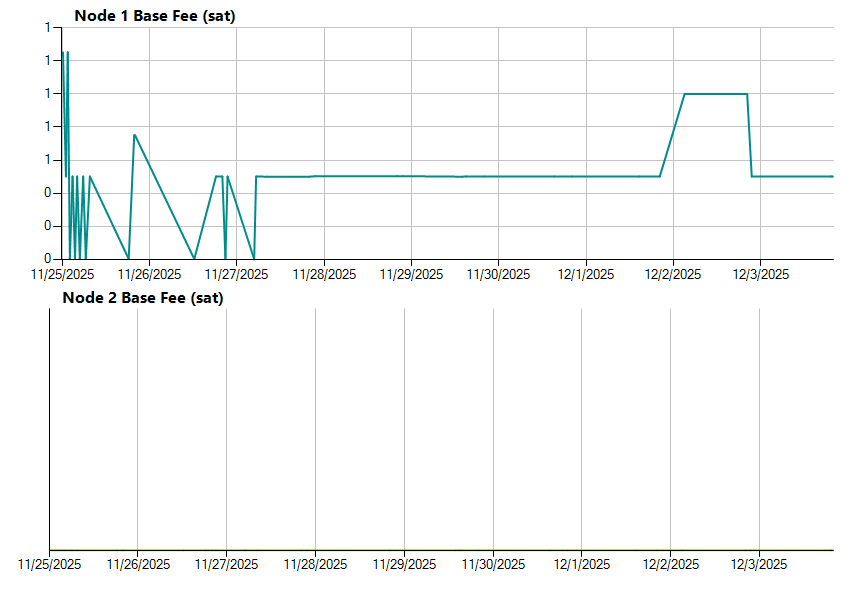Select 11/30/2025 label on Node 2 x-axis
Viewport: 860px width, 600px height.
click(493, 564)
